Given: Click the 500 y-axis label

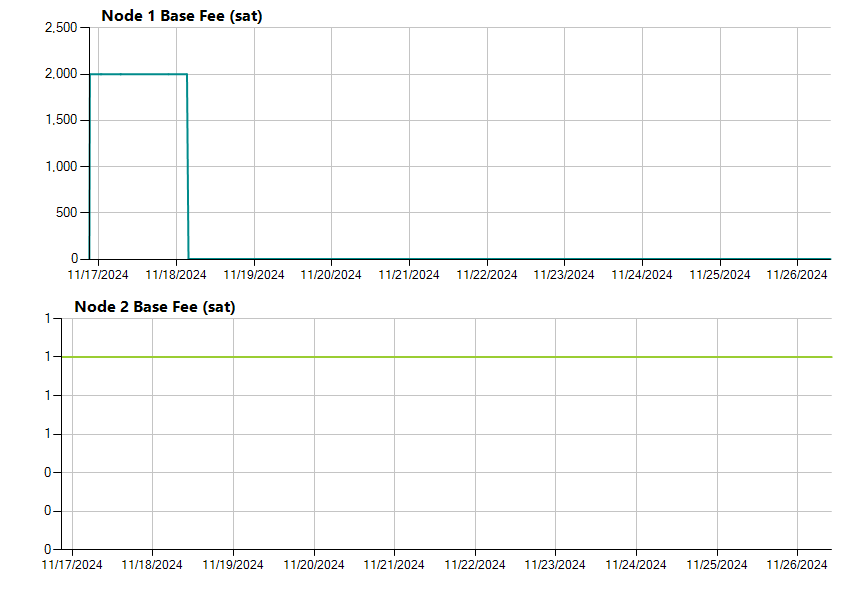Looking at the screenshot, I should 68,212.
